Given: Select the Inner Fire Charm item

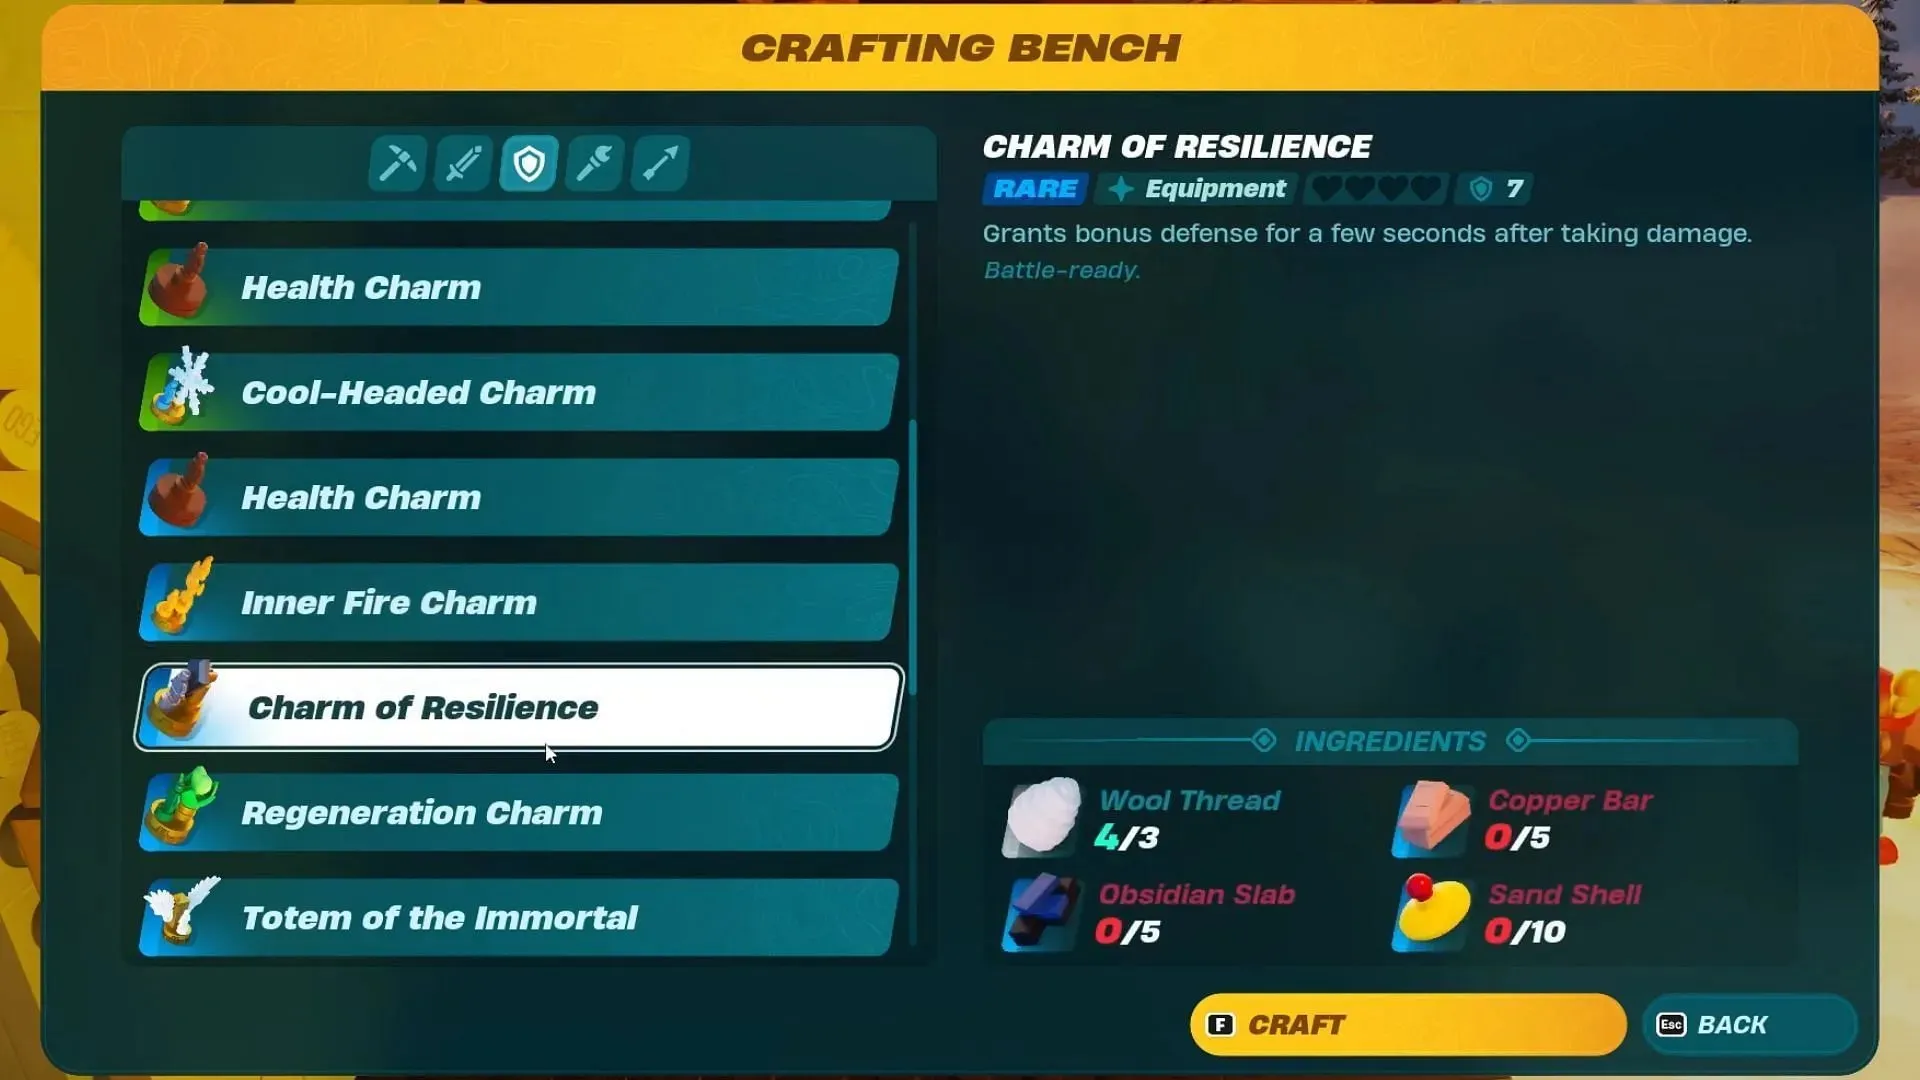Looking at the screenshot, I should 521,603.
